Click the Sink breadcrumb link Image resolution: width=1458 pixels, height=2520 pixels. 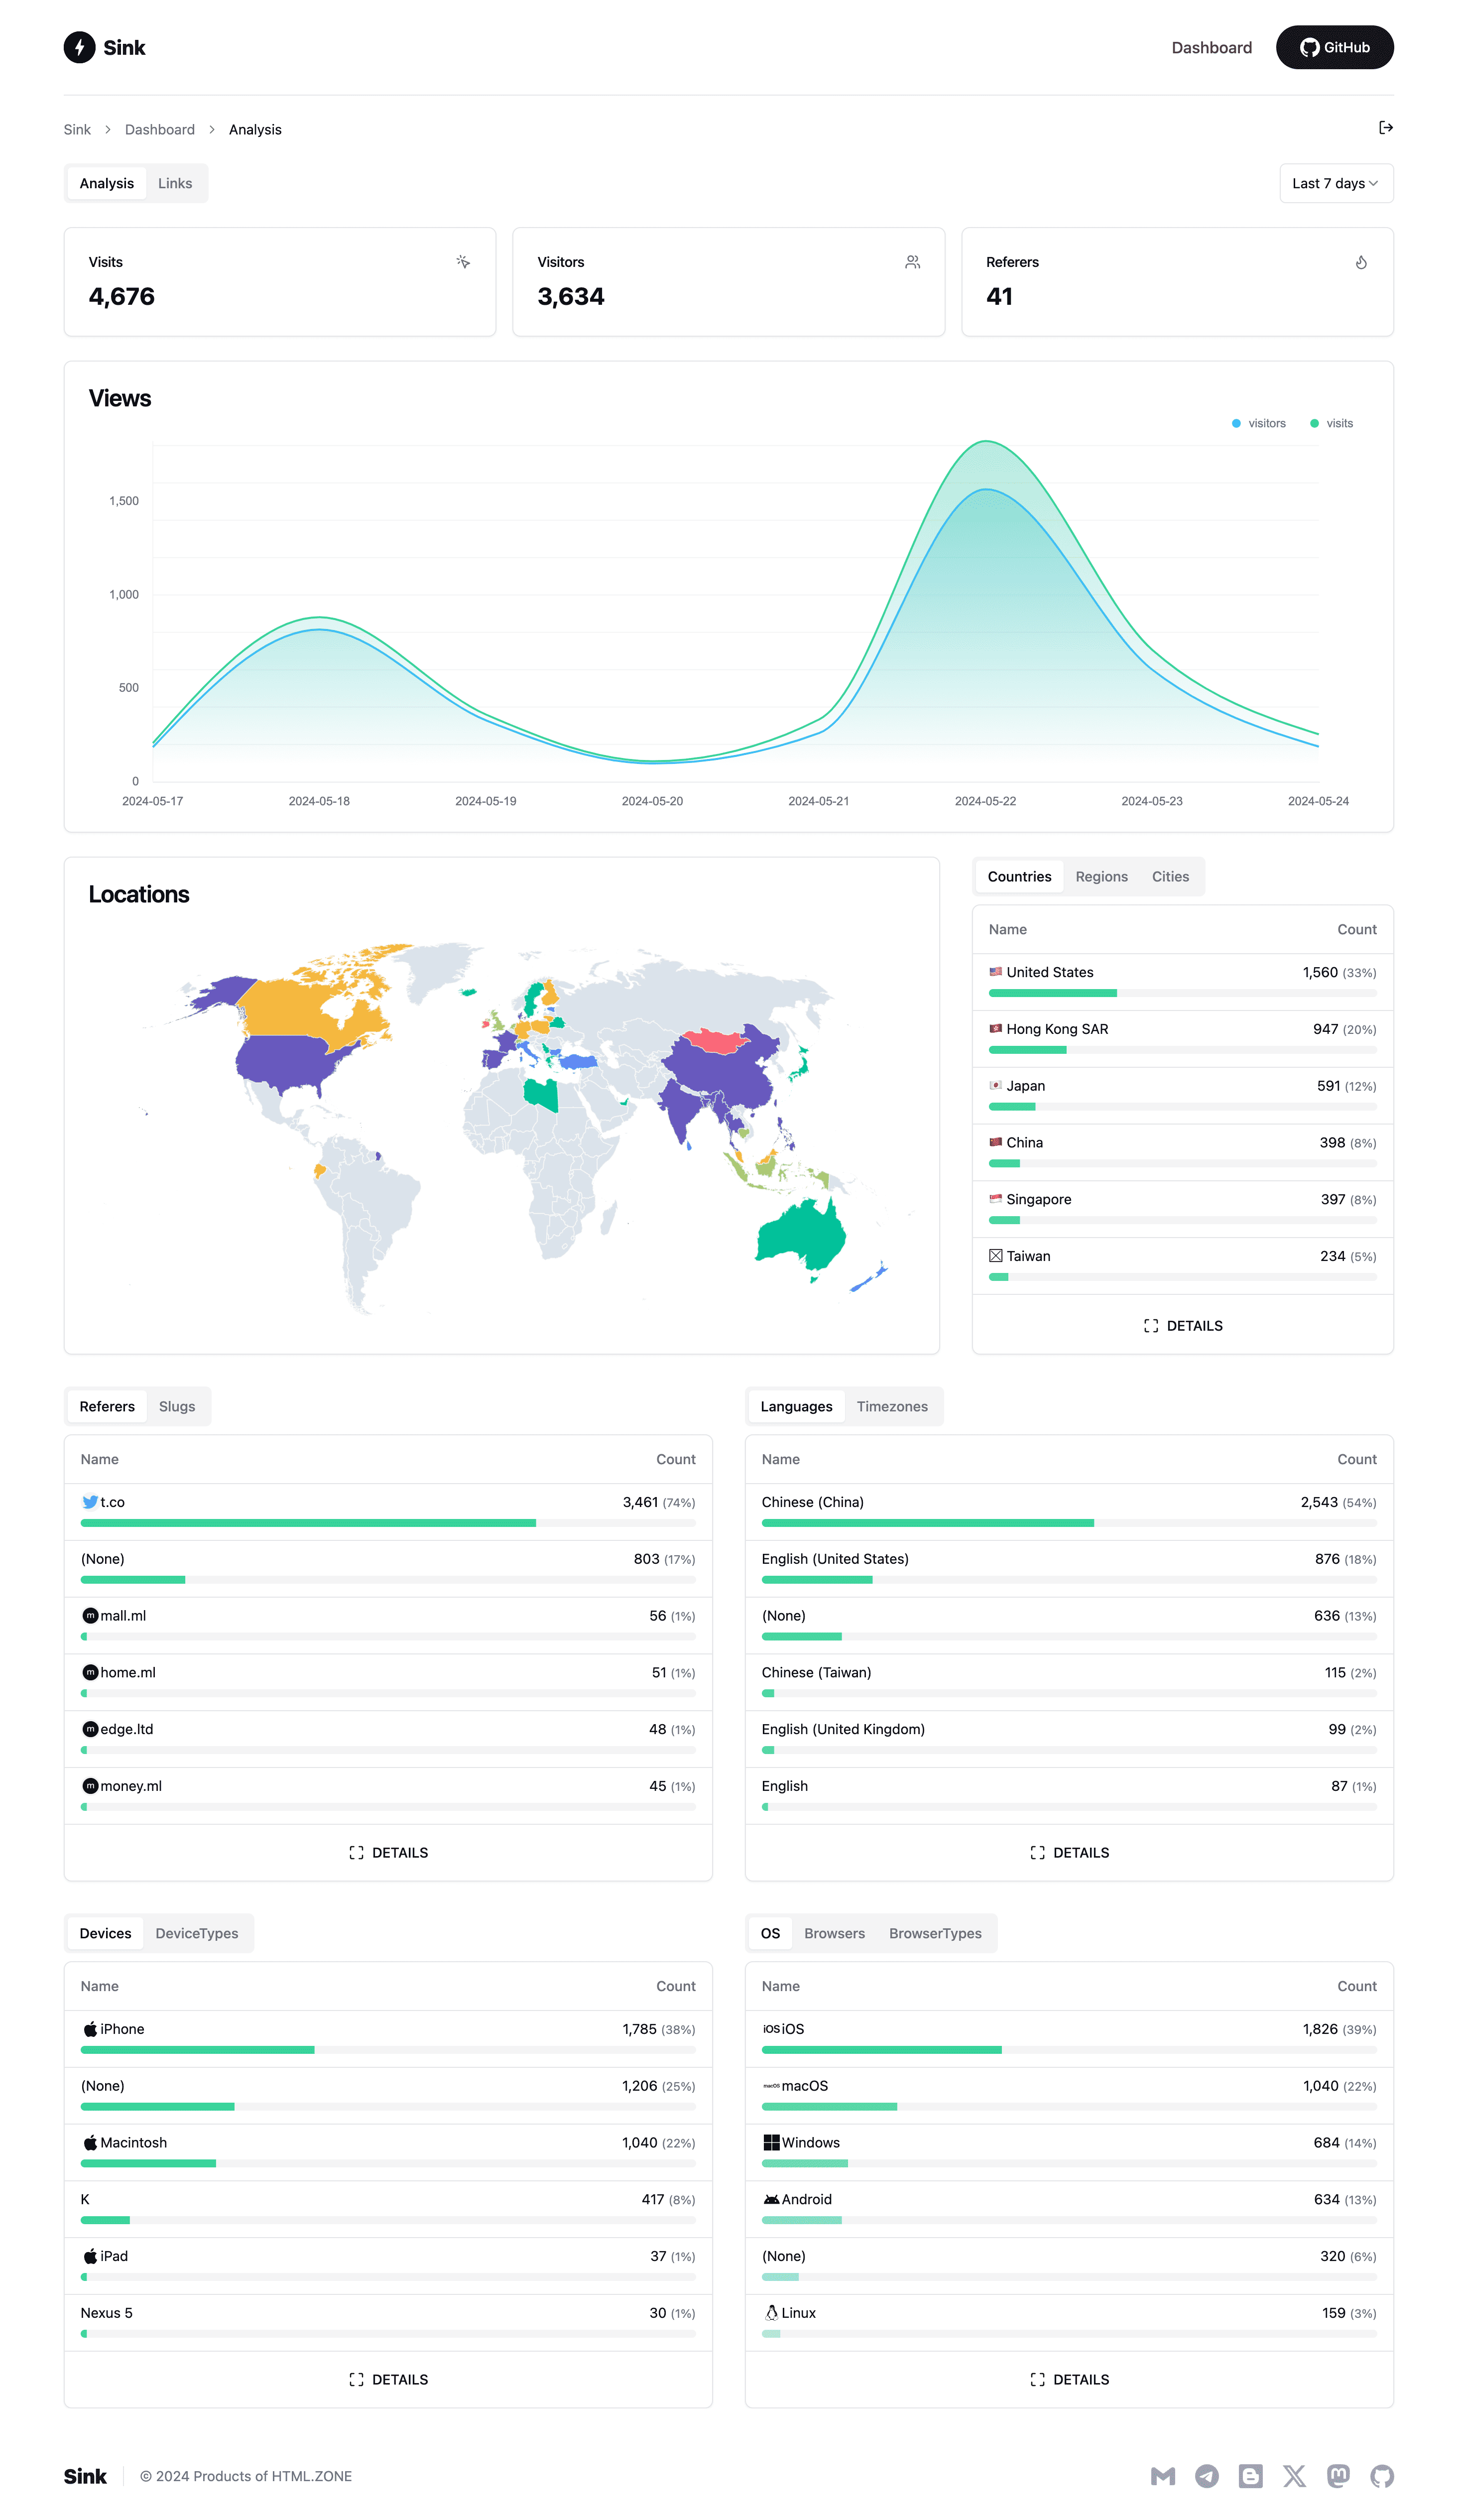[x=76, y=129]
